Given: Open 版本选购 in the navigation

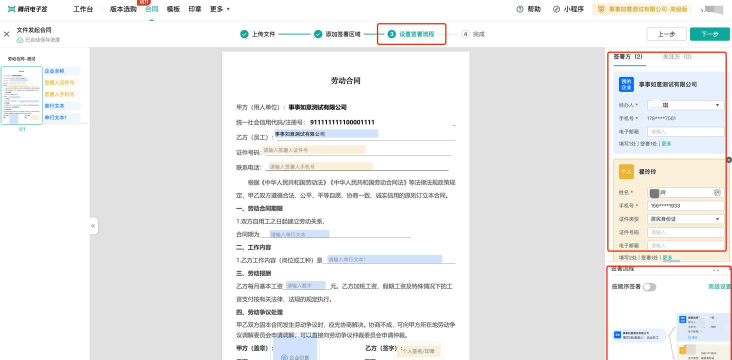Looking at the screenshot, I should [123, 9].
